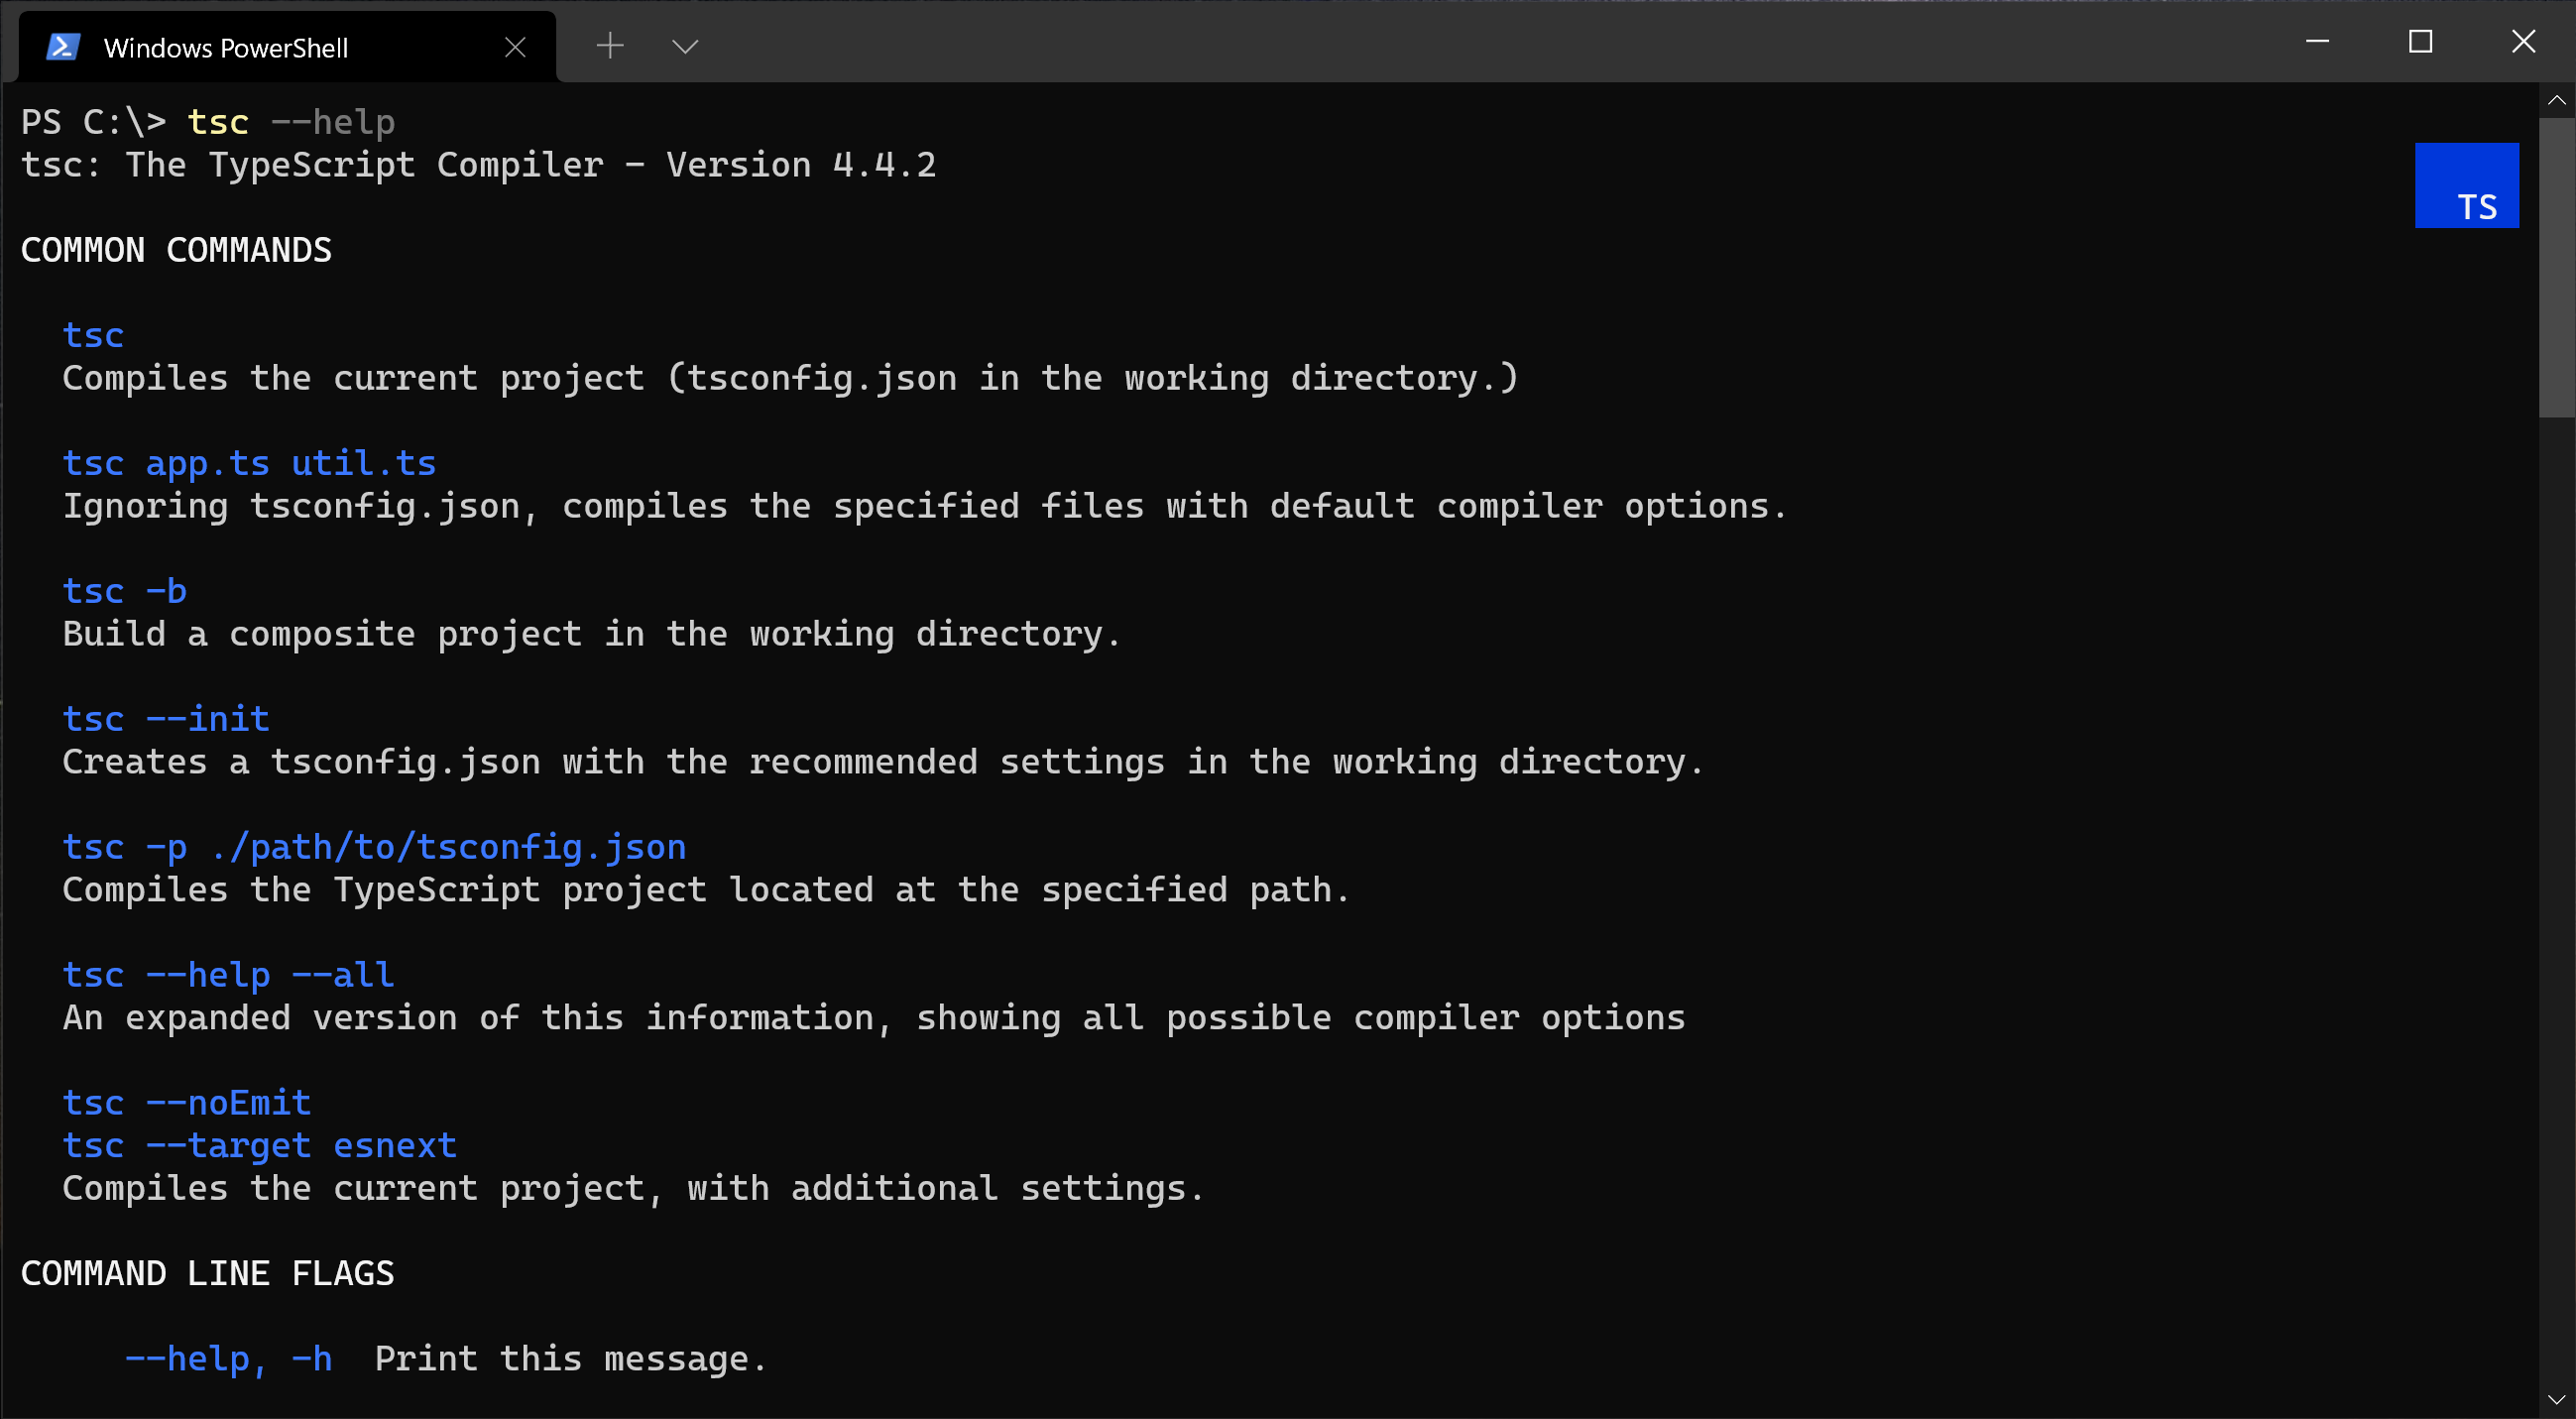Click the --help, -h flag text
2576x1419 pixels.
click(x=228, y=1358)
